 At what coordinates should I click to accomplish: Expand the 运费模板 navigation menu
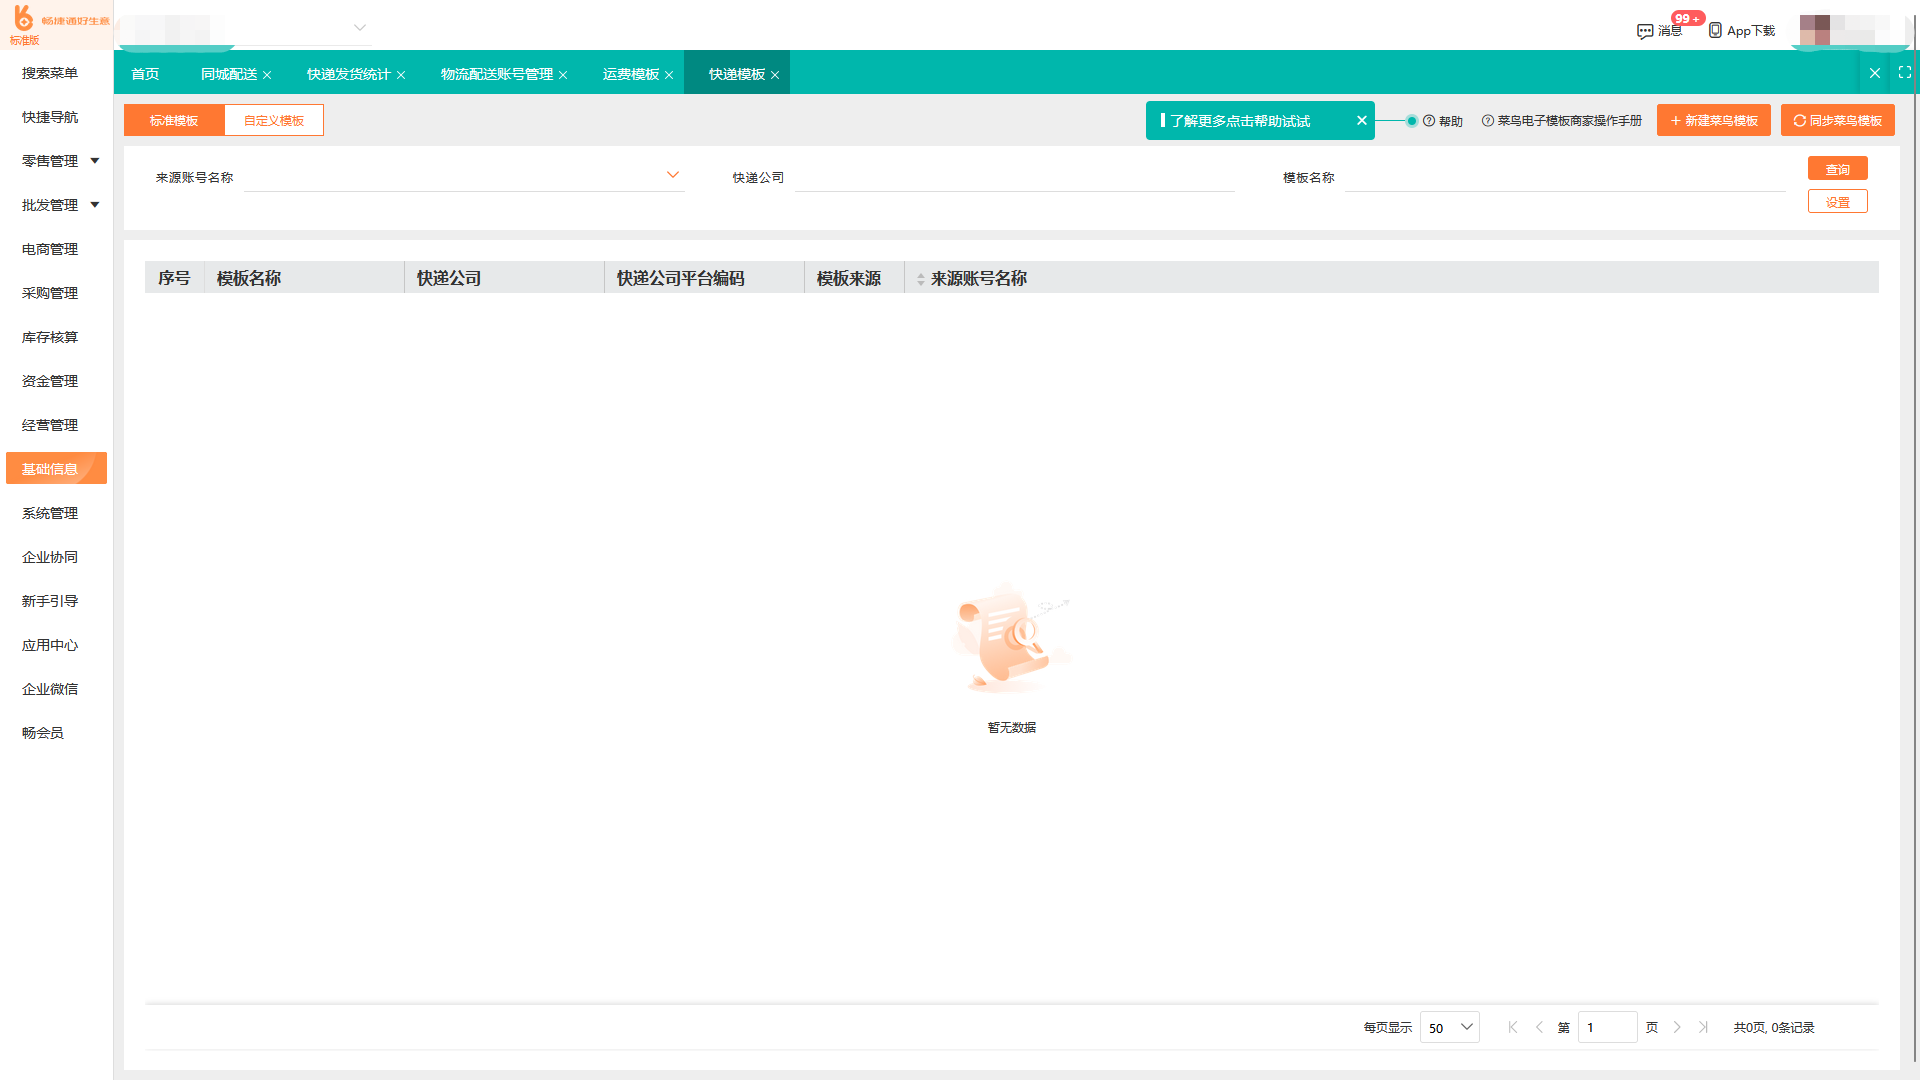(628, 73)
